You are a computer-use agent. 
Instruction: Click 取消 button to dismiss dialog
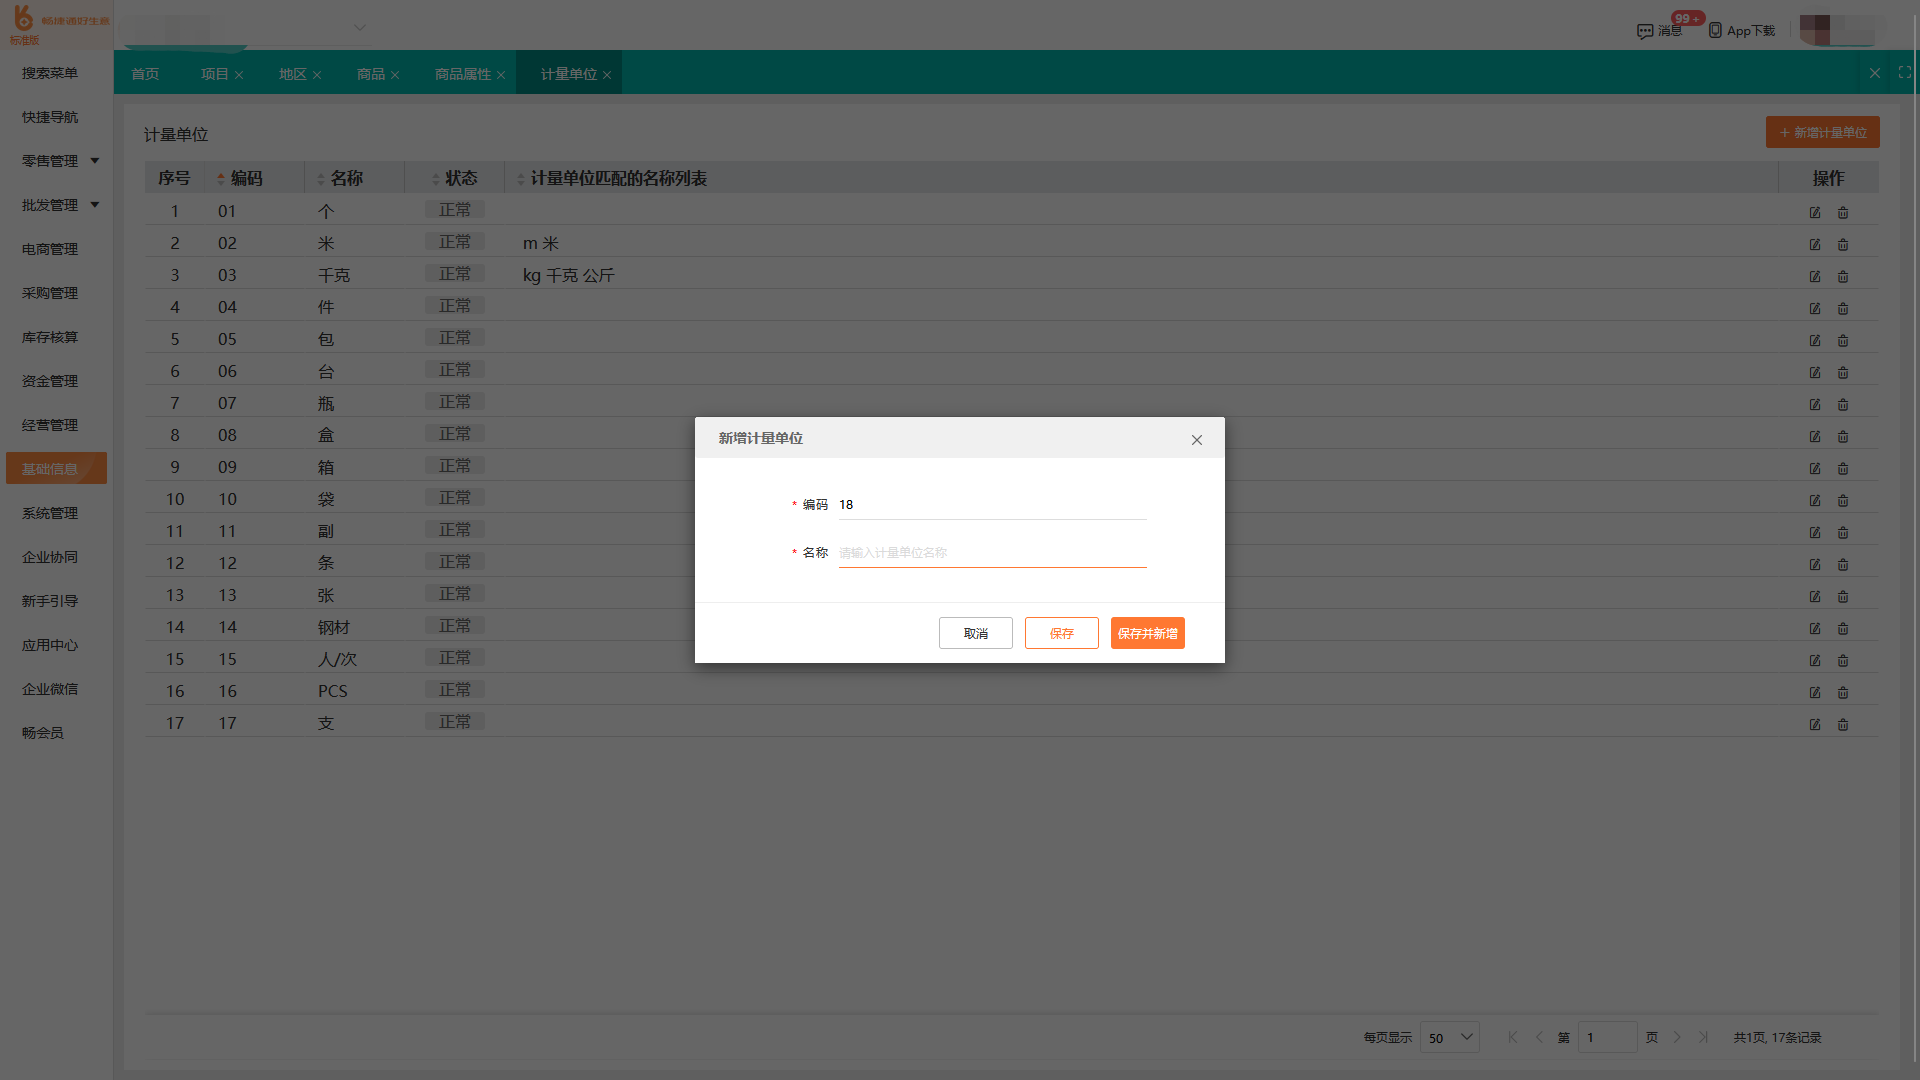976,633
